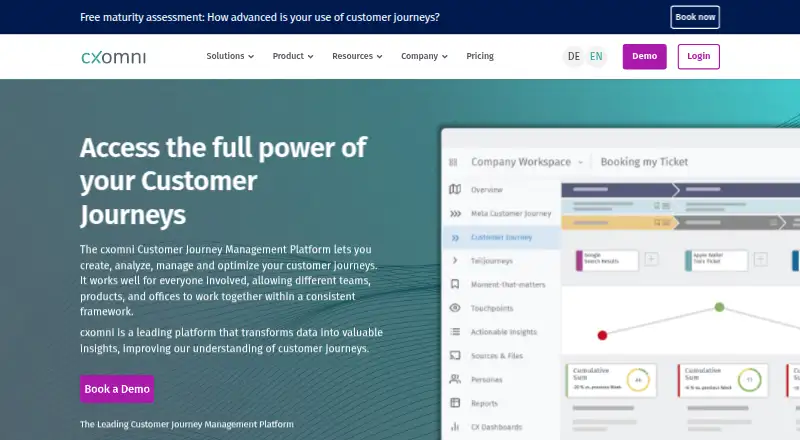
Task: Select Touchpoints label in mockup sidebar
Action: tap(492, 308)
